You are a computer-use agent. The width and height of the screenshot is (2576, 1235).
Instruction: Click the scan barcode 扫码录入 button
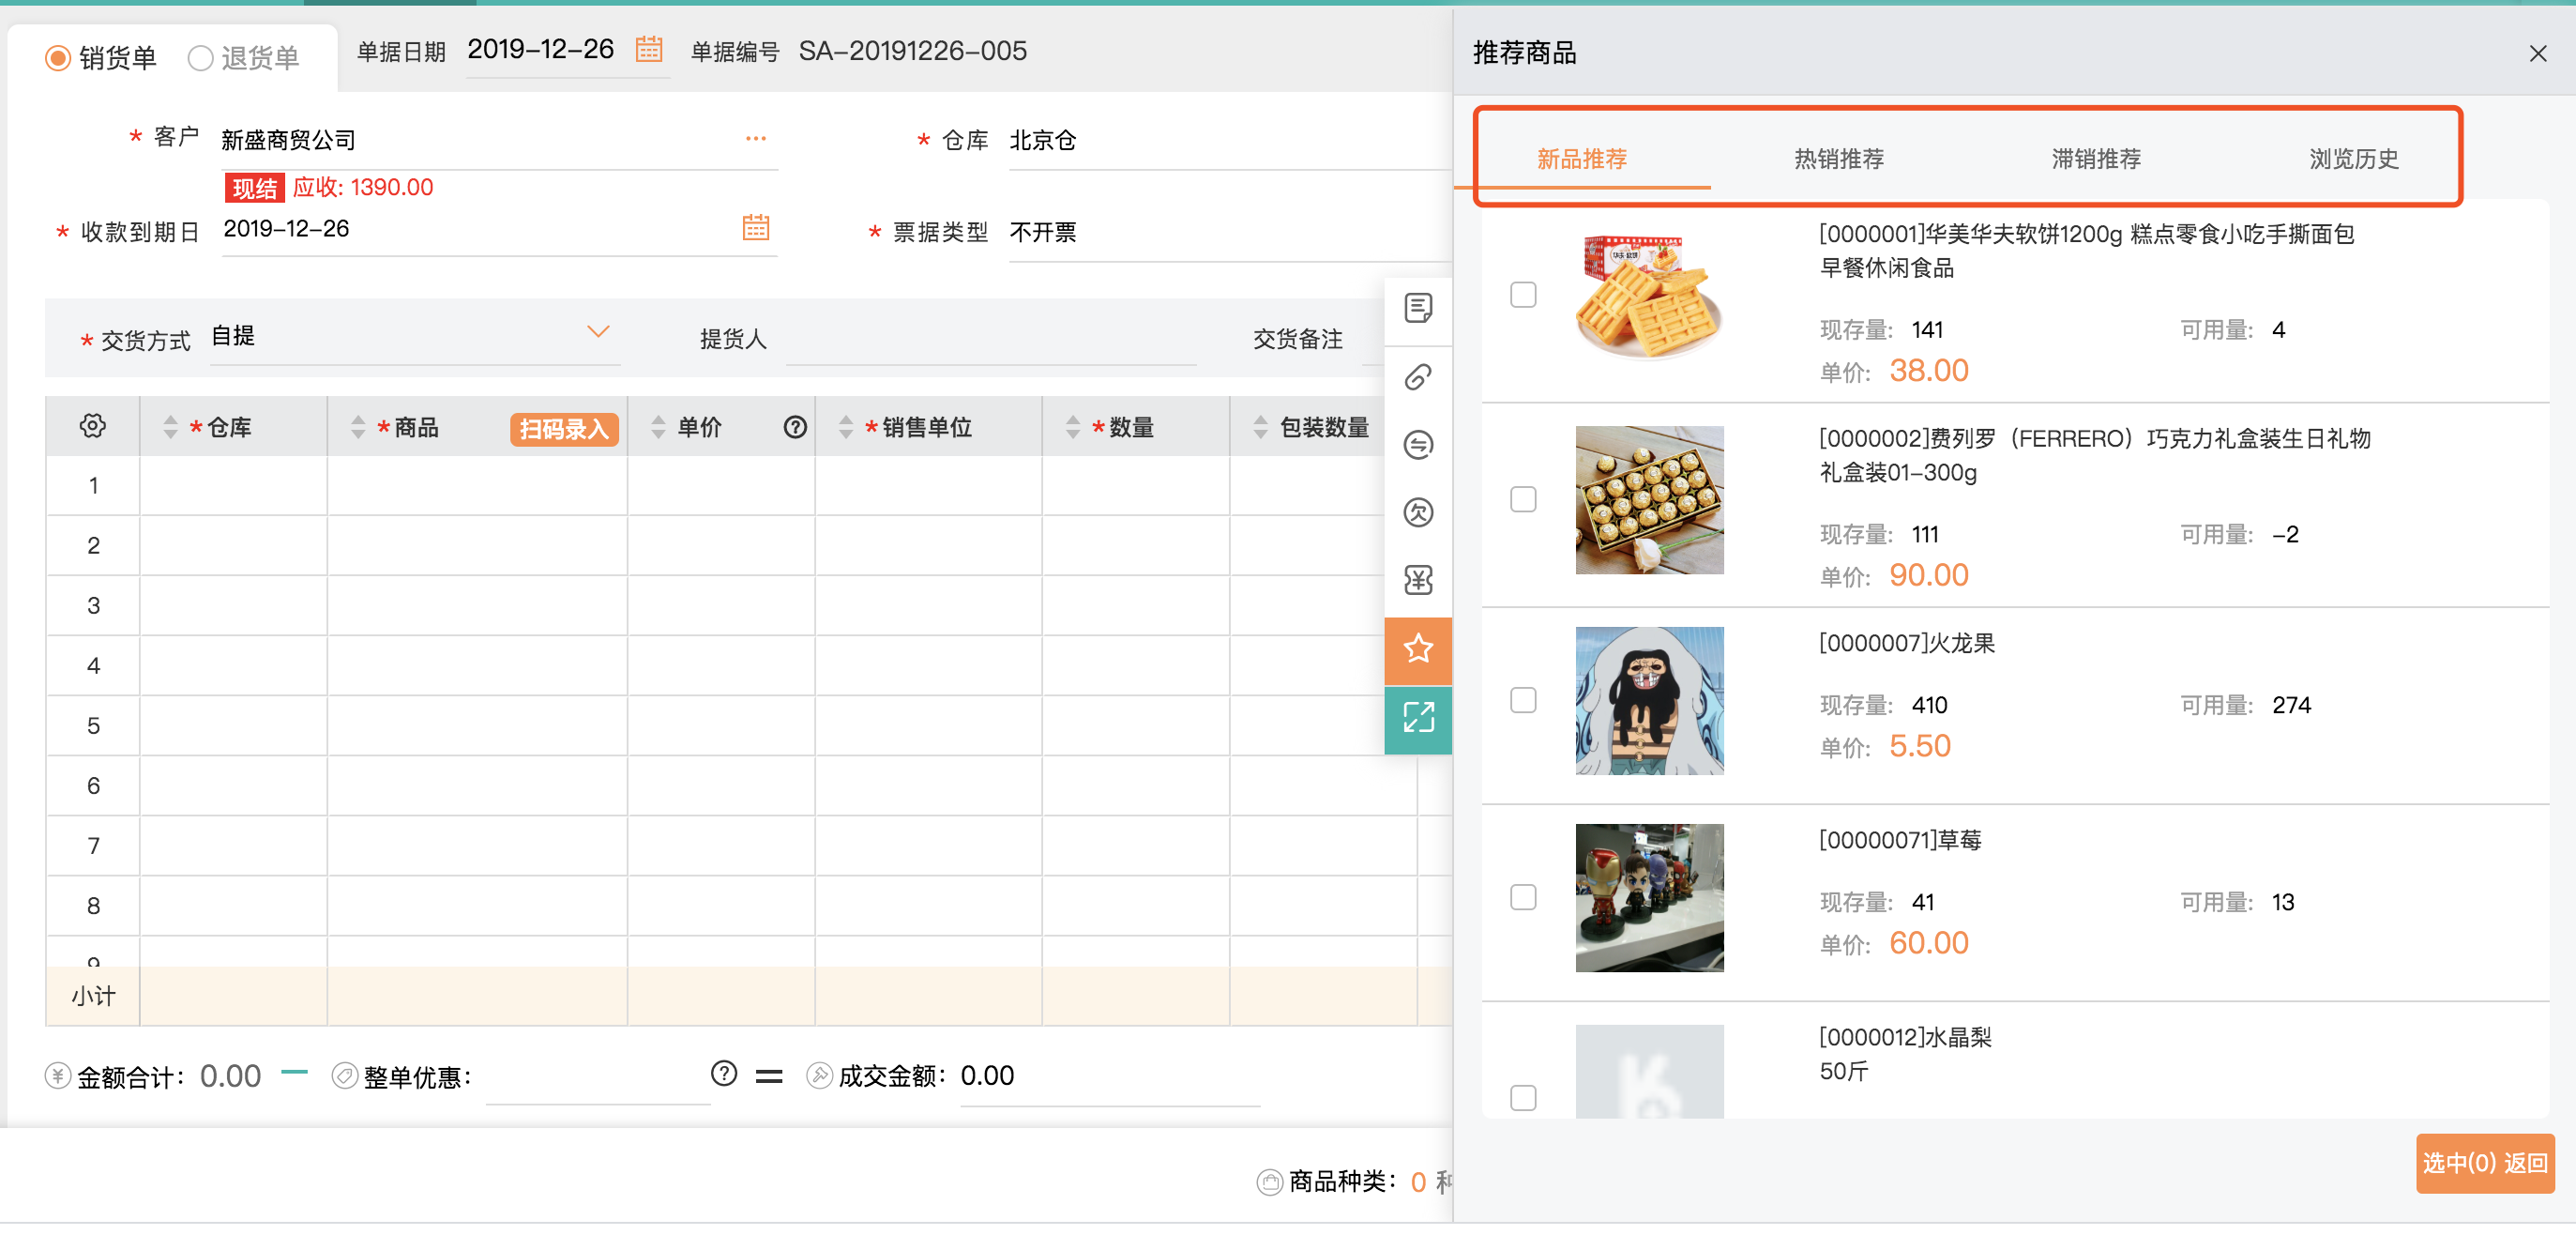click(x=565, y=429)
